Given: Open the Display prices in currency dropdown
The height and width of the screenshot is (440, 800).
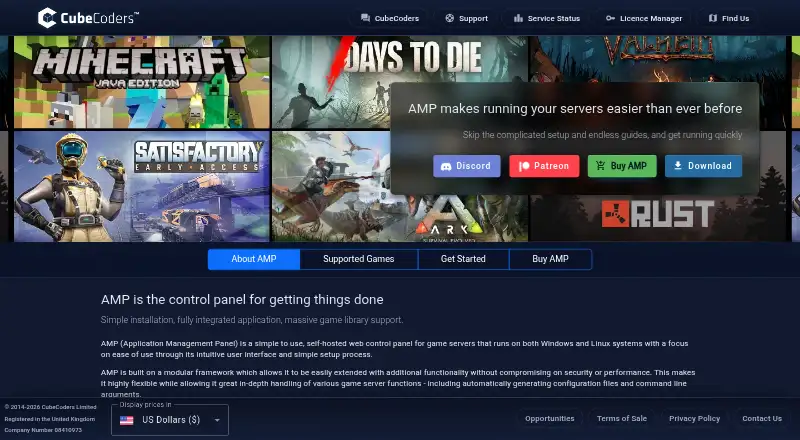Looking at the screenshot, I should pyautogui.click(x=170, y=420).
